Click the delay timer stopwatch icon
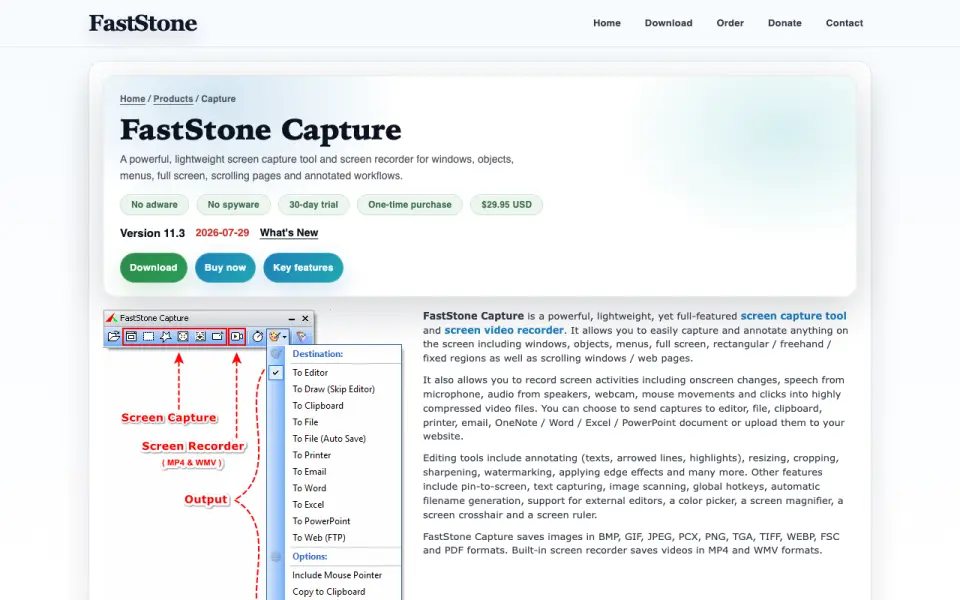 [x=258, y=336]
